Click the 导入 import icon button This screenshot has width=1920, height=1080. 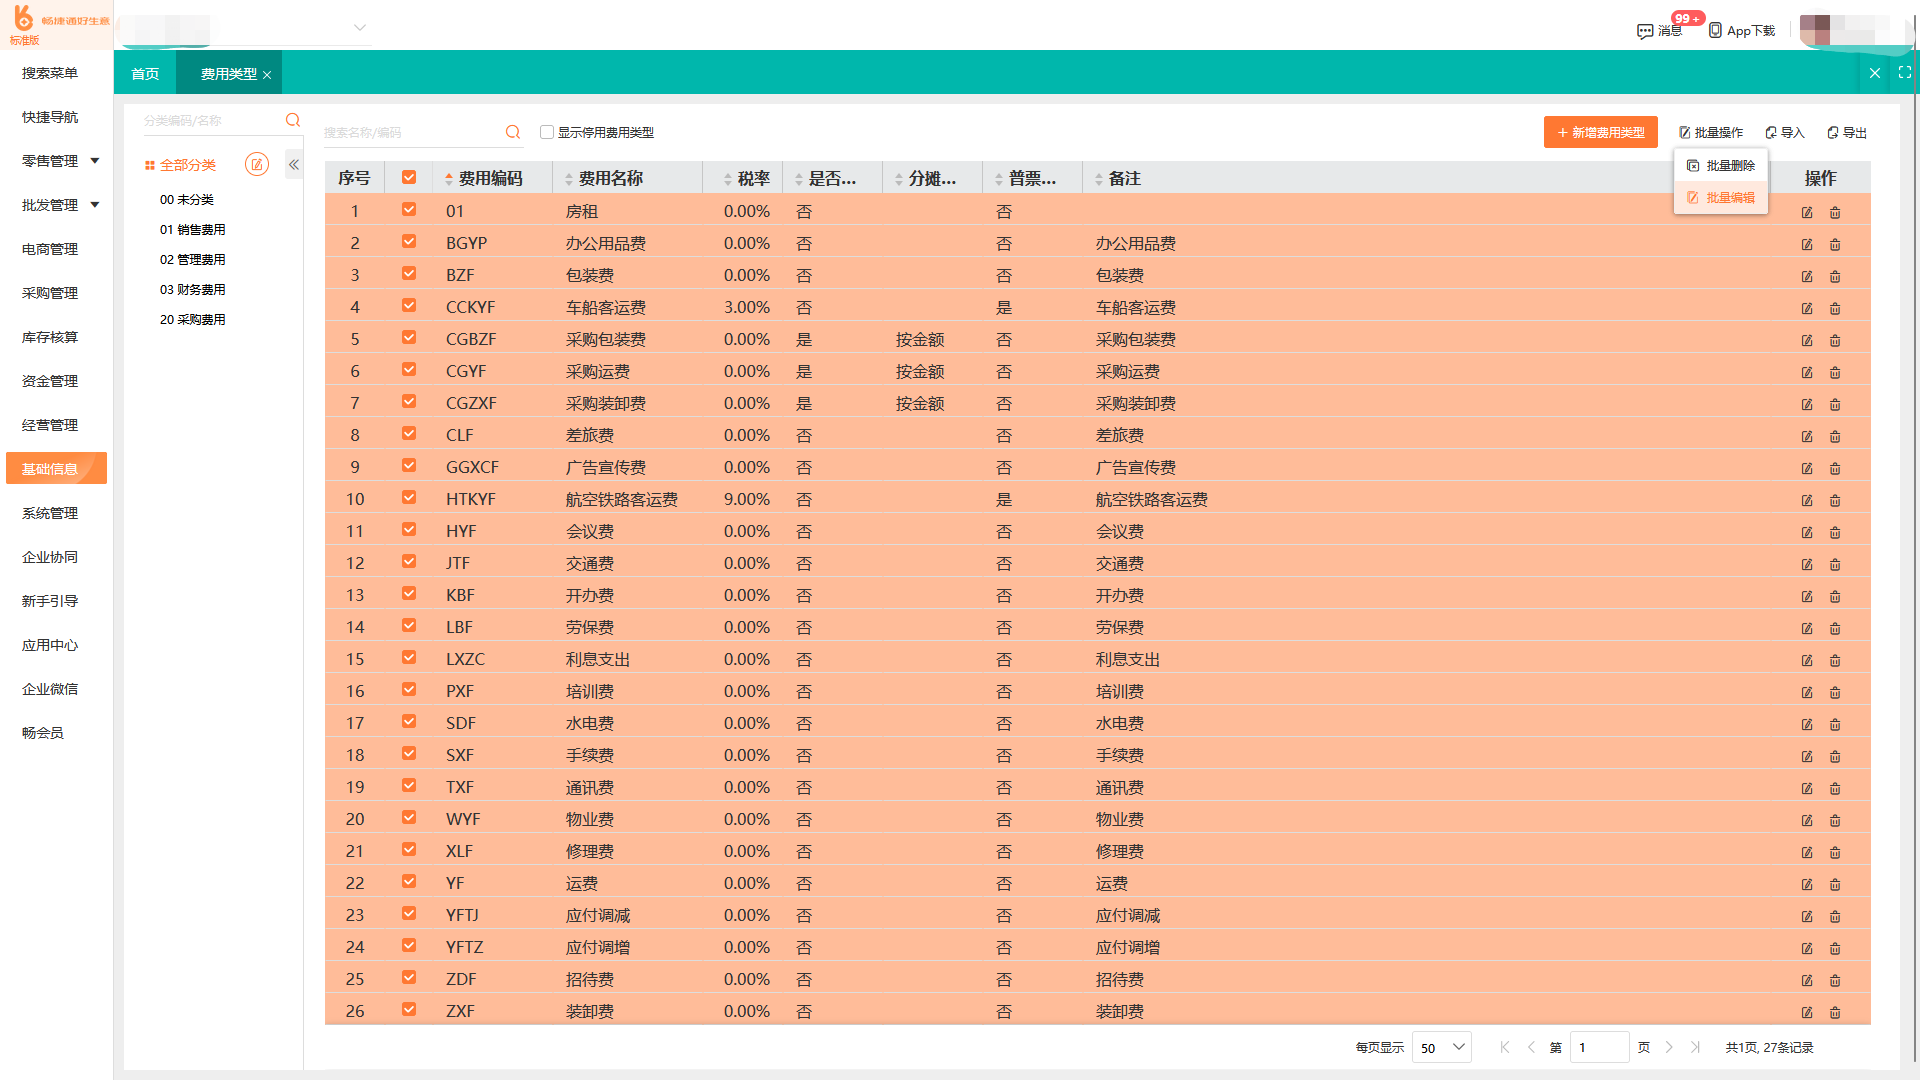(x=1785, y=131)
